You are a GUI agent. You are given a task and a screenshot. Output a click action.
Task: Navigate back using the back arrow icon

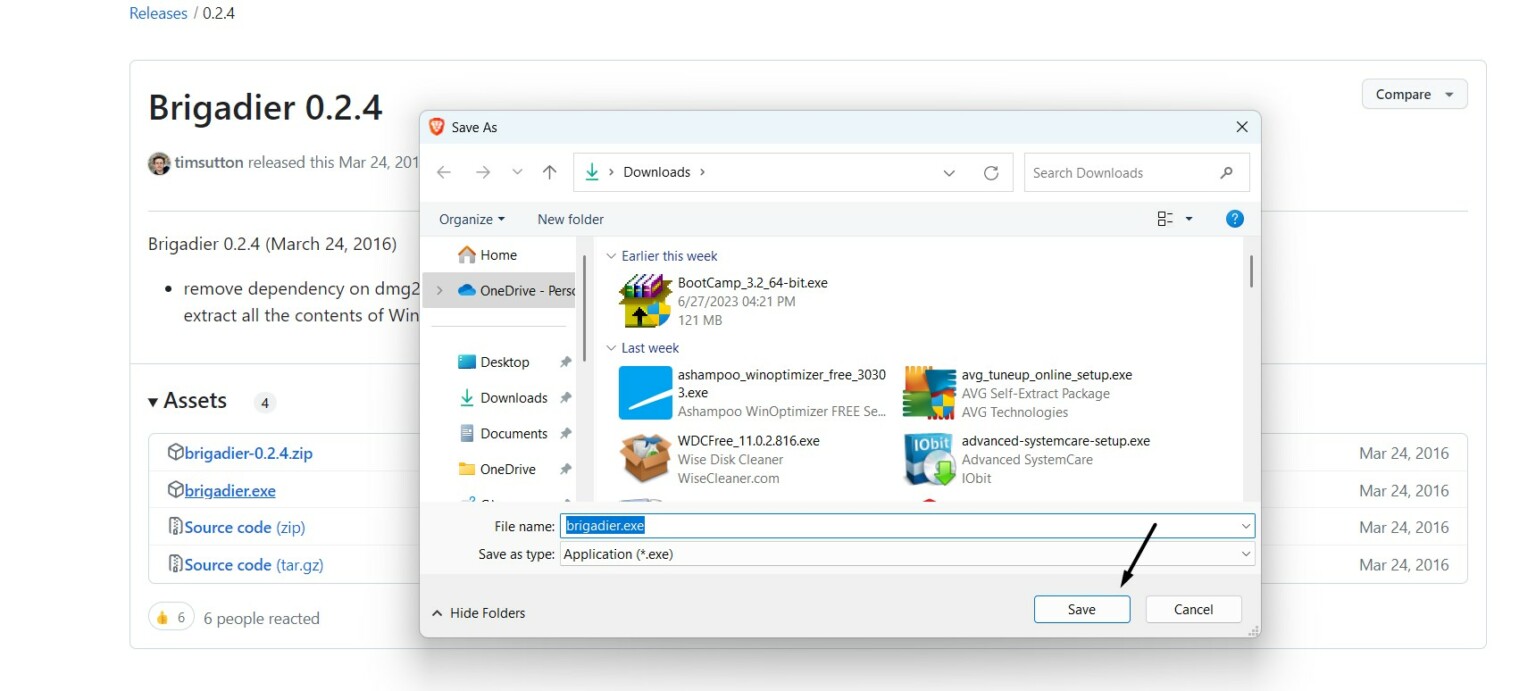click(x=444, y=172)
